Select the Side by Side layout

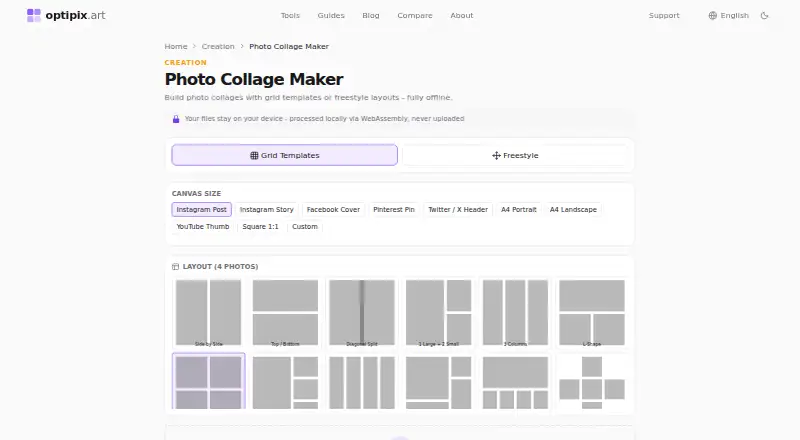pos(209,312)
